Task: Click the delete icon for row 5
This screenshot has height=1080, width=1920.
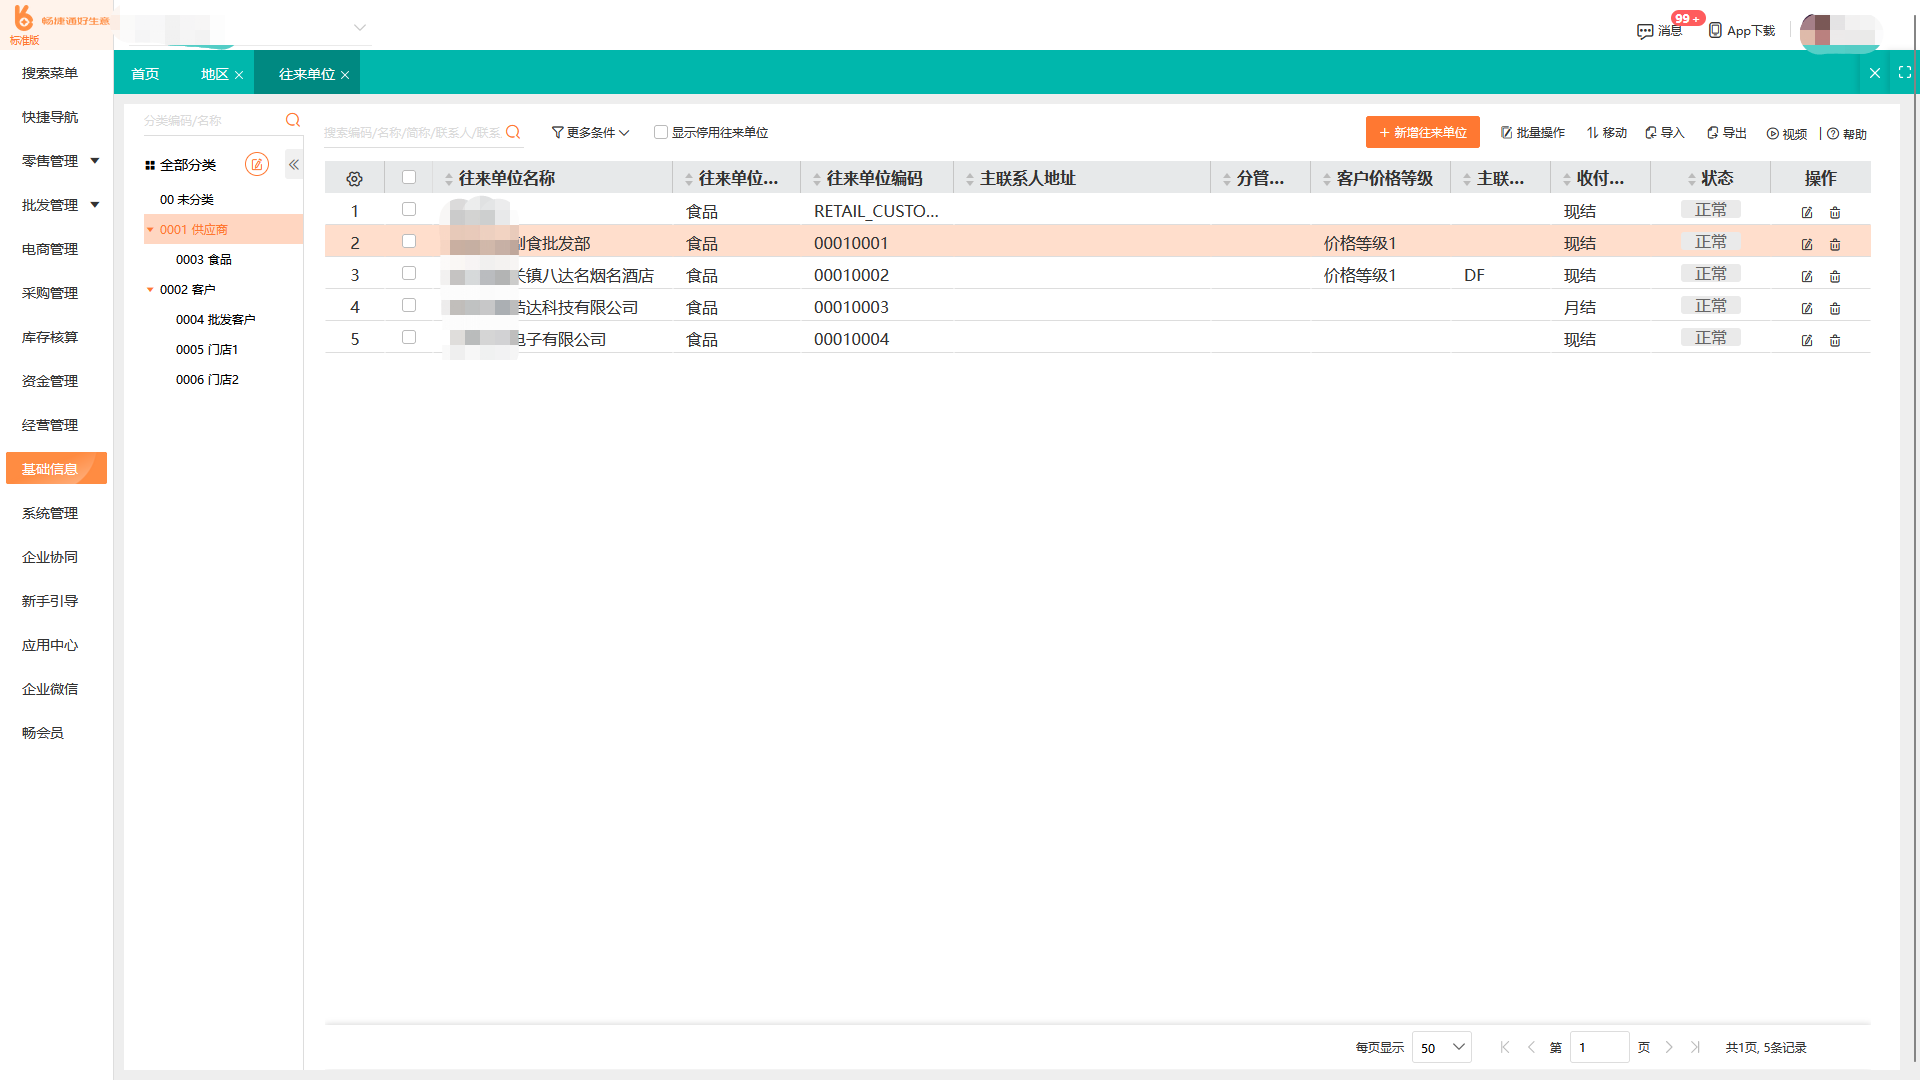Action: click(1834, 339)
